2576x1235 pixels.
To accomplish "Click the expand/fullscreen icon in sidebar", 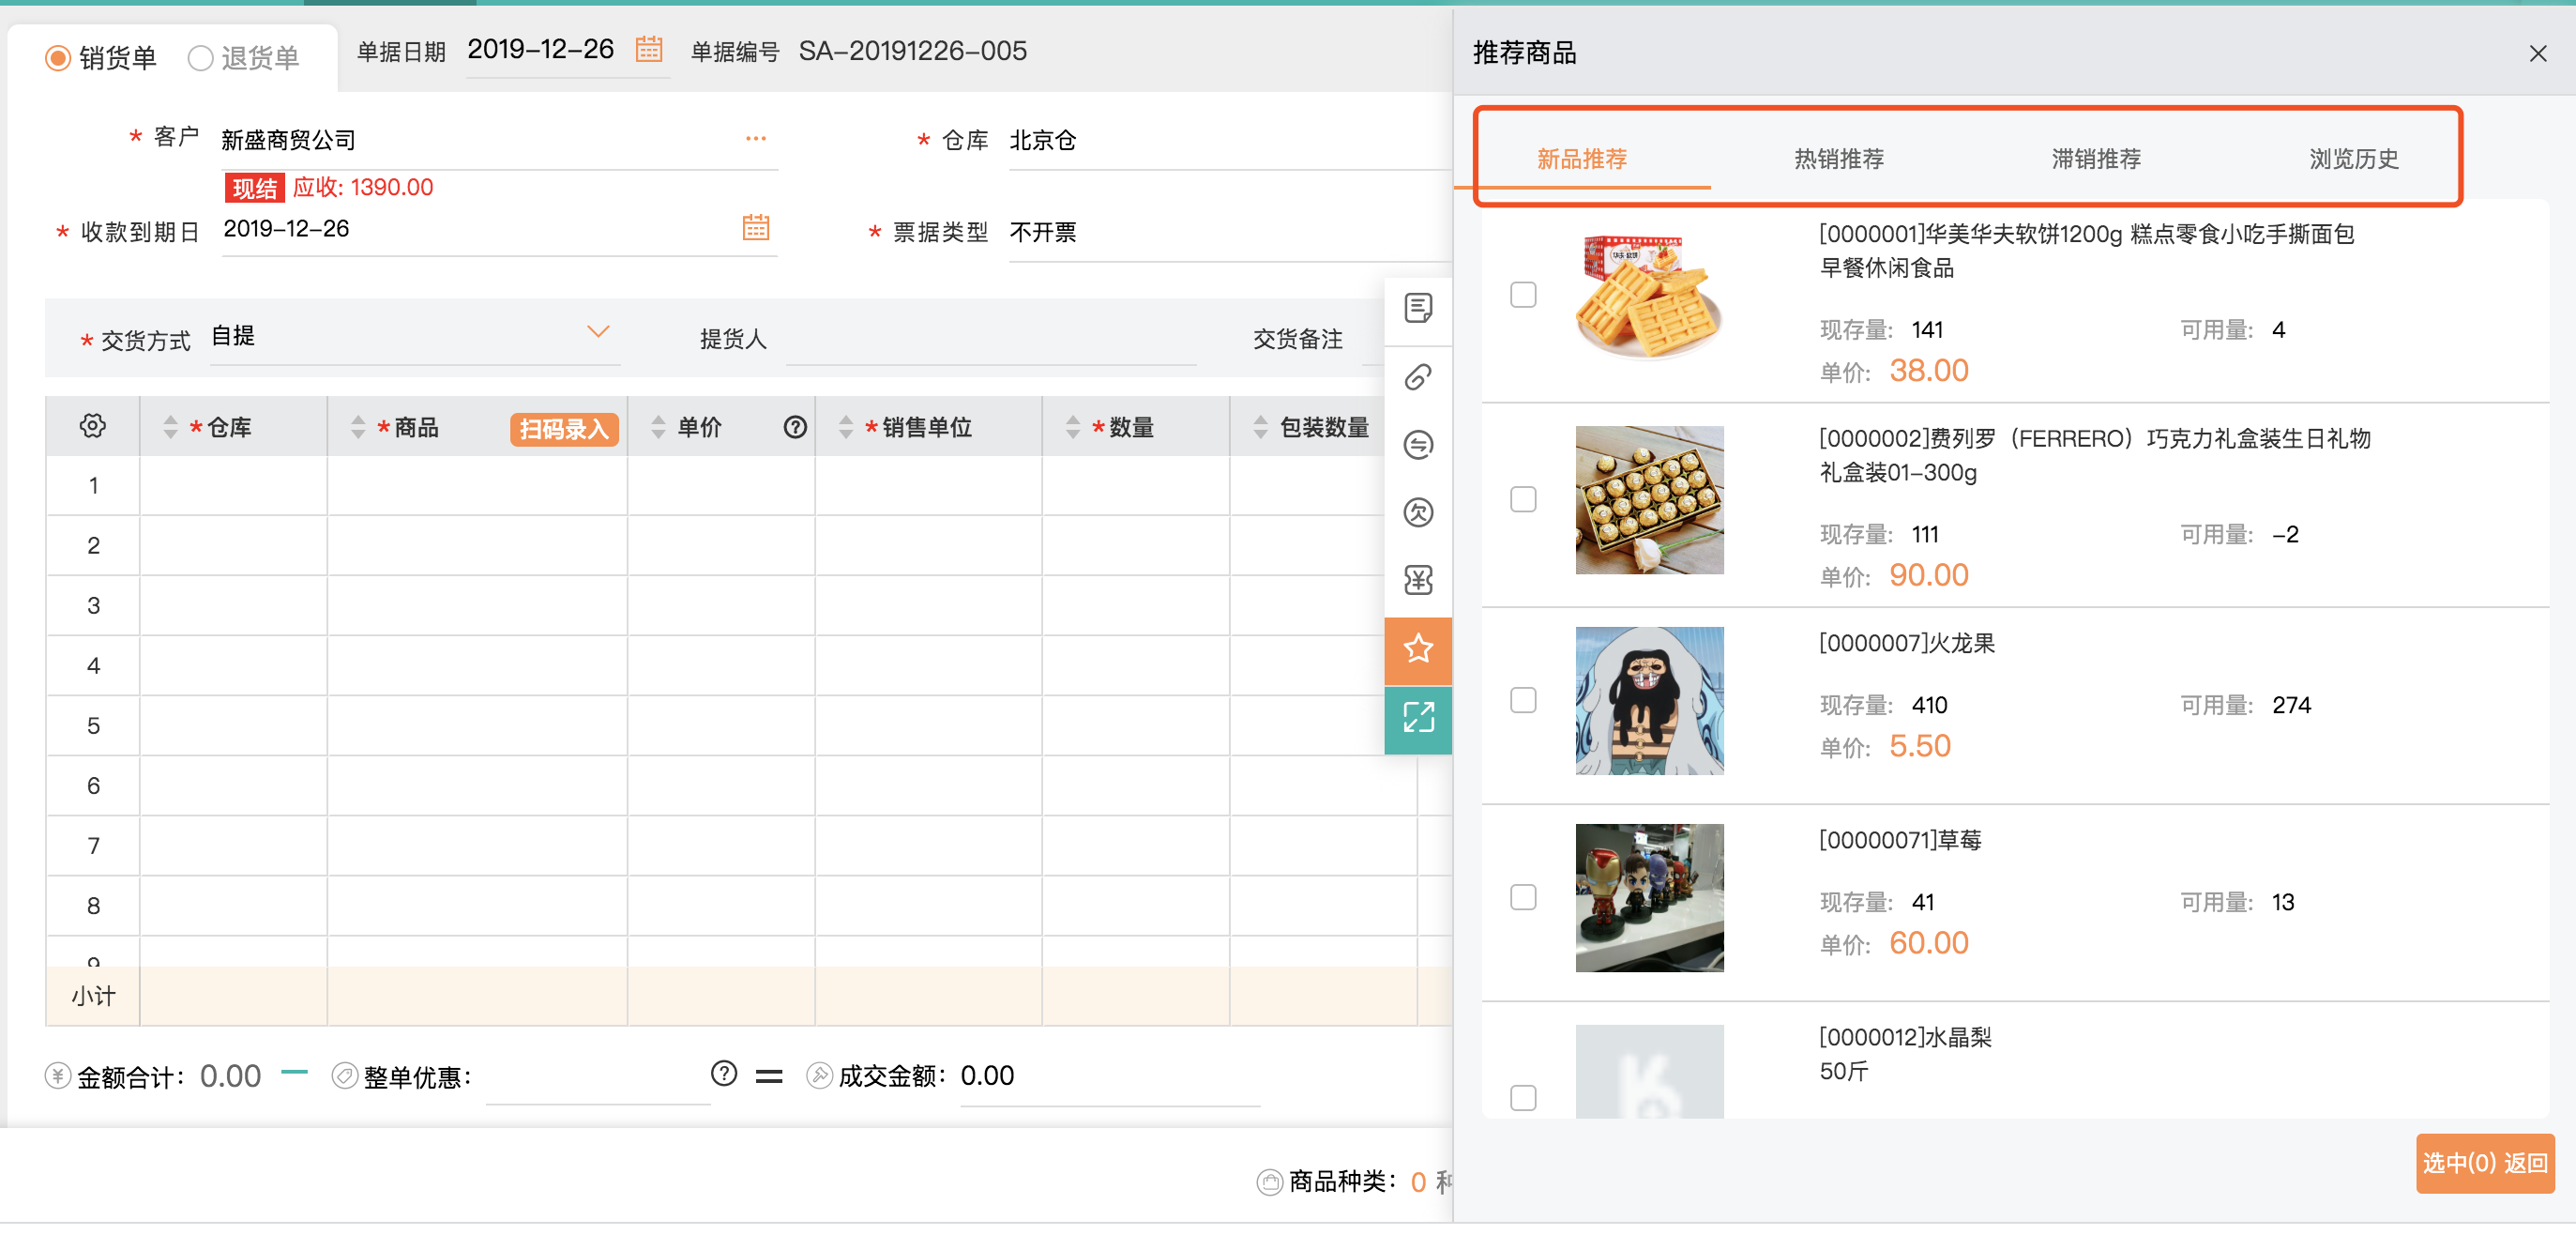I will tap(1417, 717).
